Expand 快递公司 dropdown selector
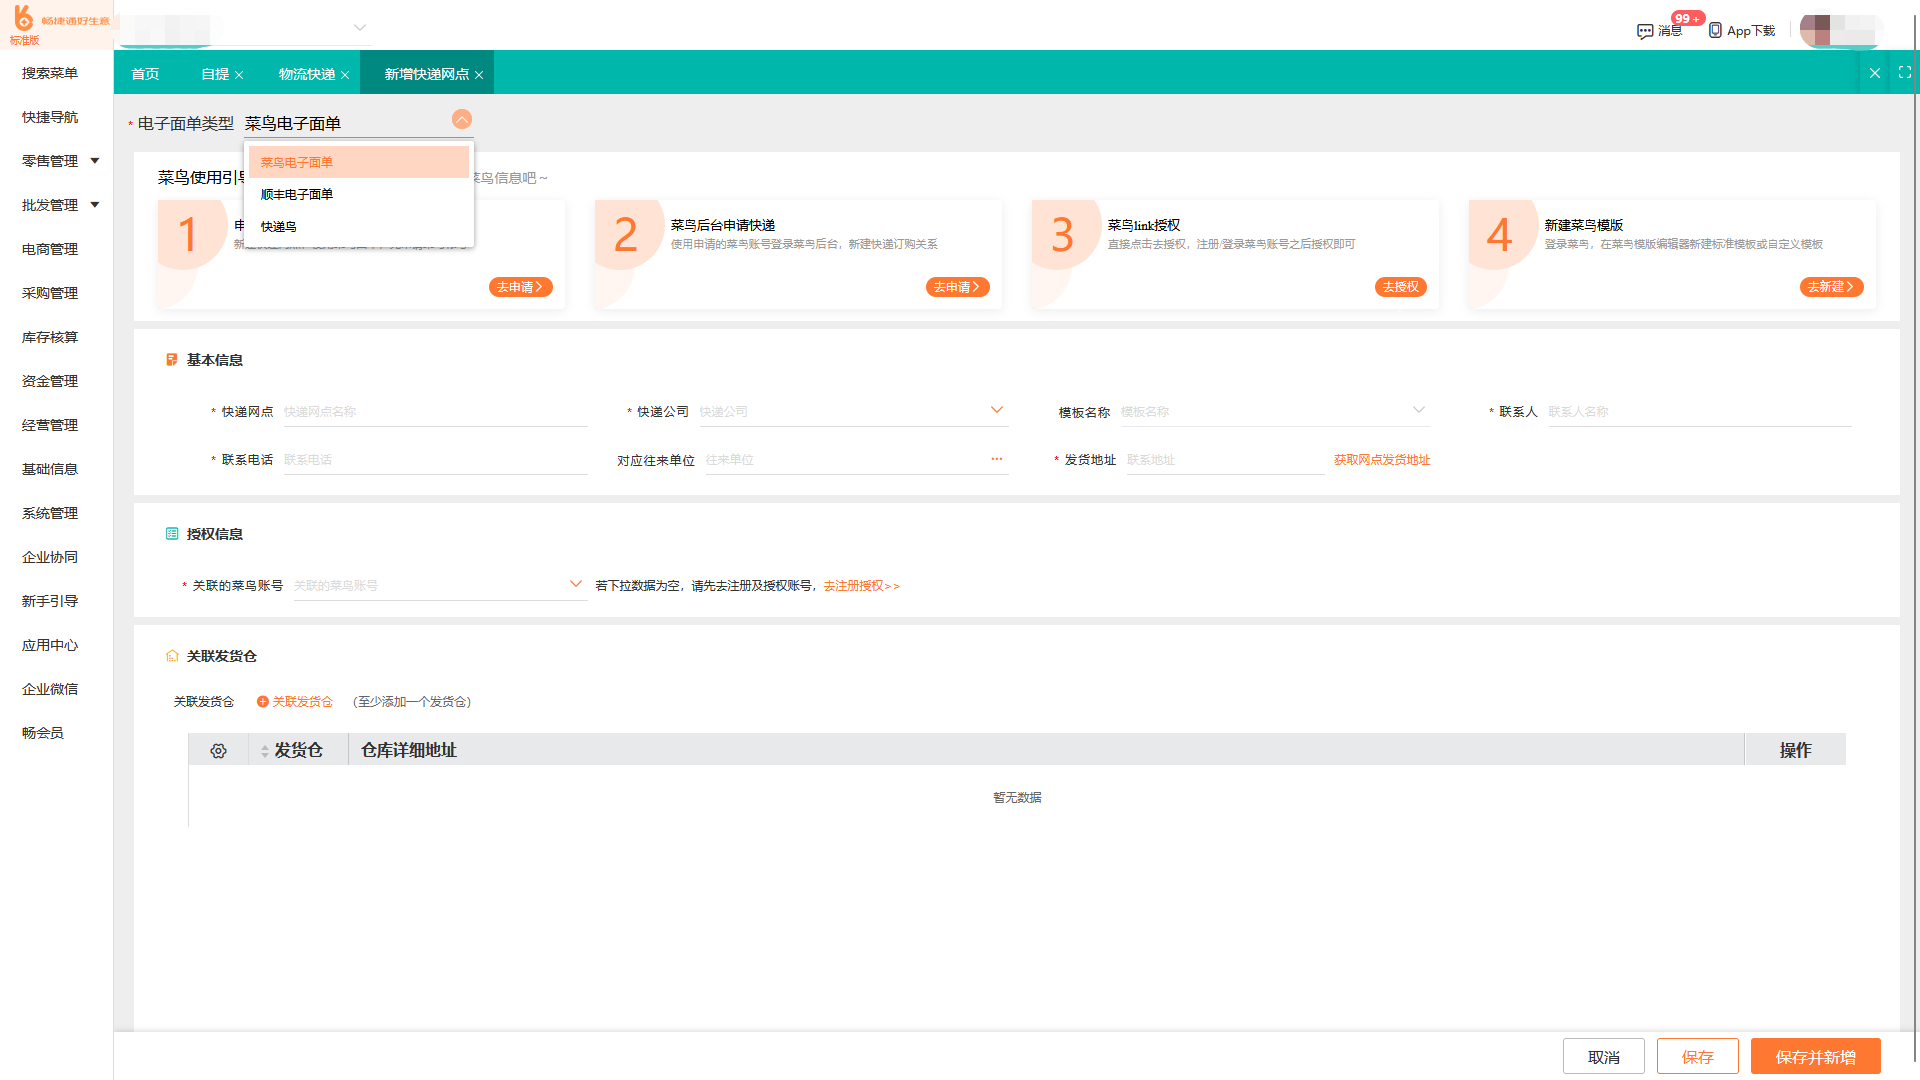This screenshot has height=1080, width=1920. coord(997,410)
